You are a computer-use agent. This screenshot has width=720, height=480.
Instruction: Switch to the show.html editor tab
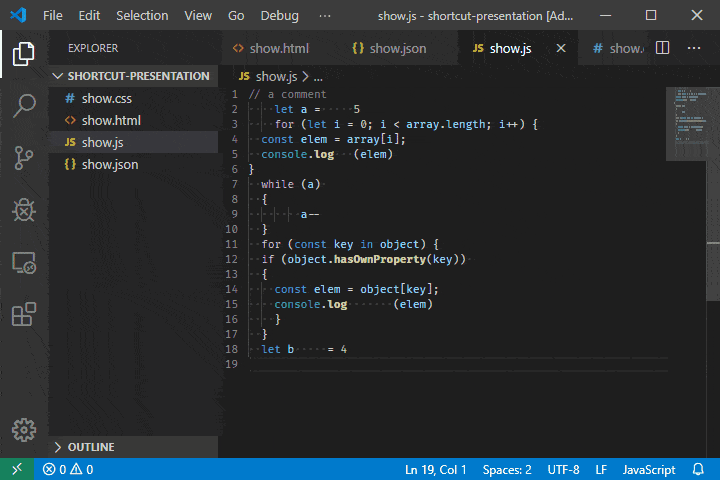[x=279, y=48]
